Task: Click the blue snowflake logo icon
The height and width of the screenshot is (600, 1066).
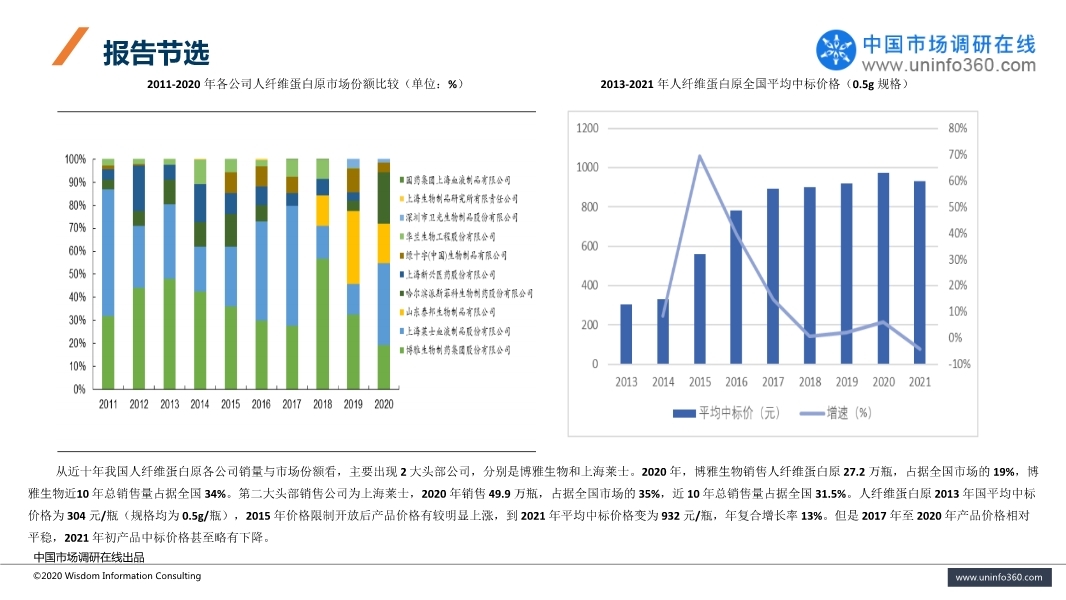Action: tap(836, 51)
